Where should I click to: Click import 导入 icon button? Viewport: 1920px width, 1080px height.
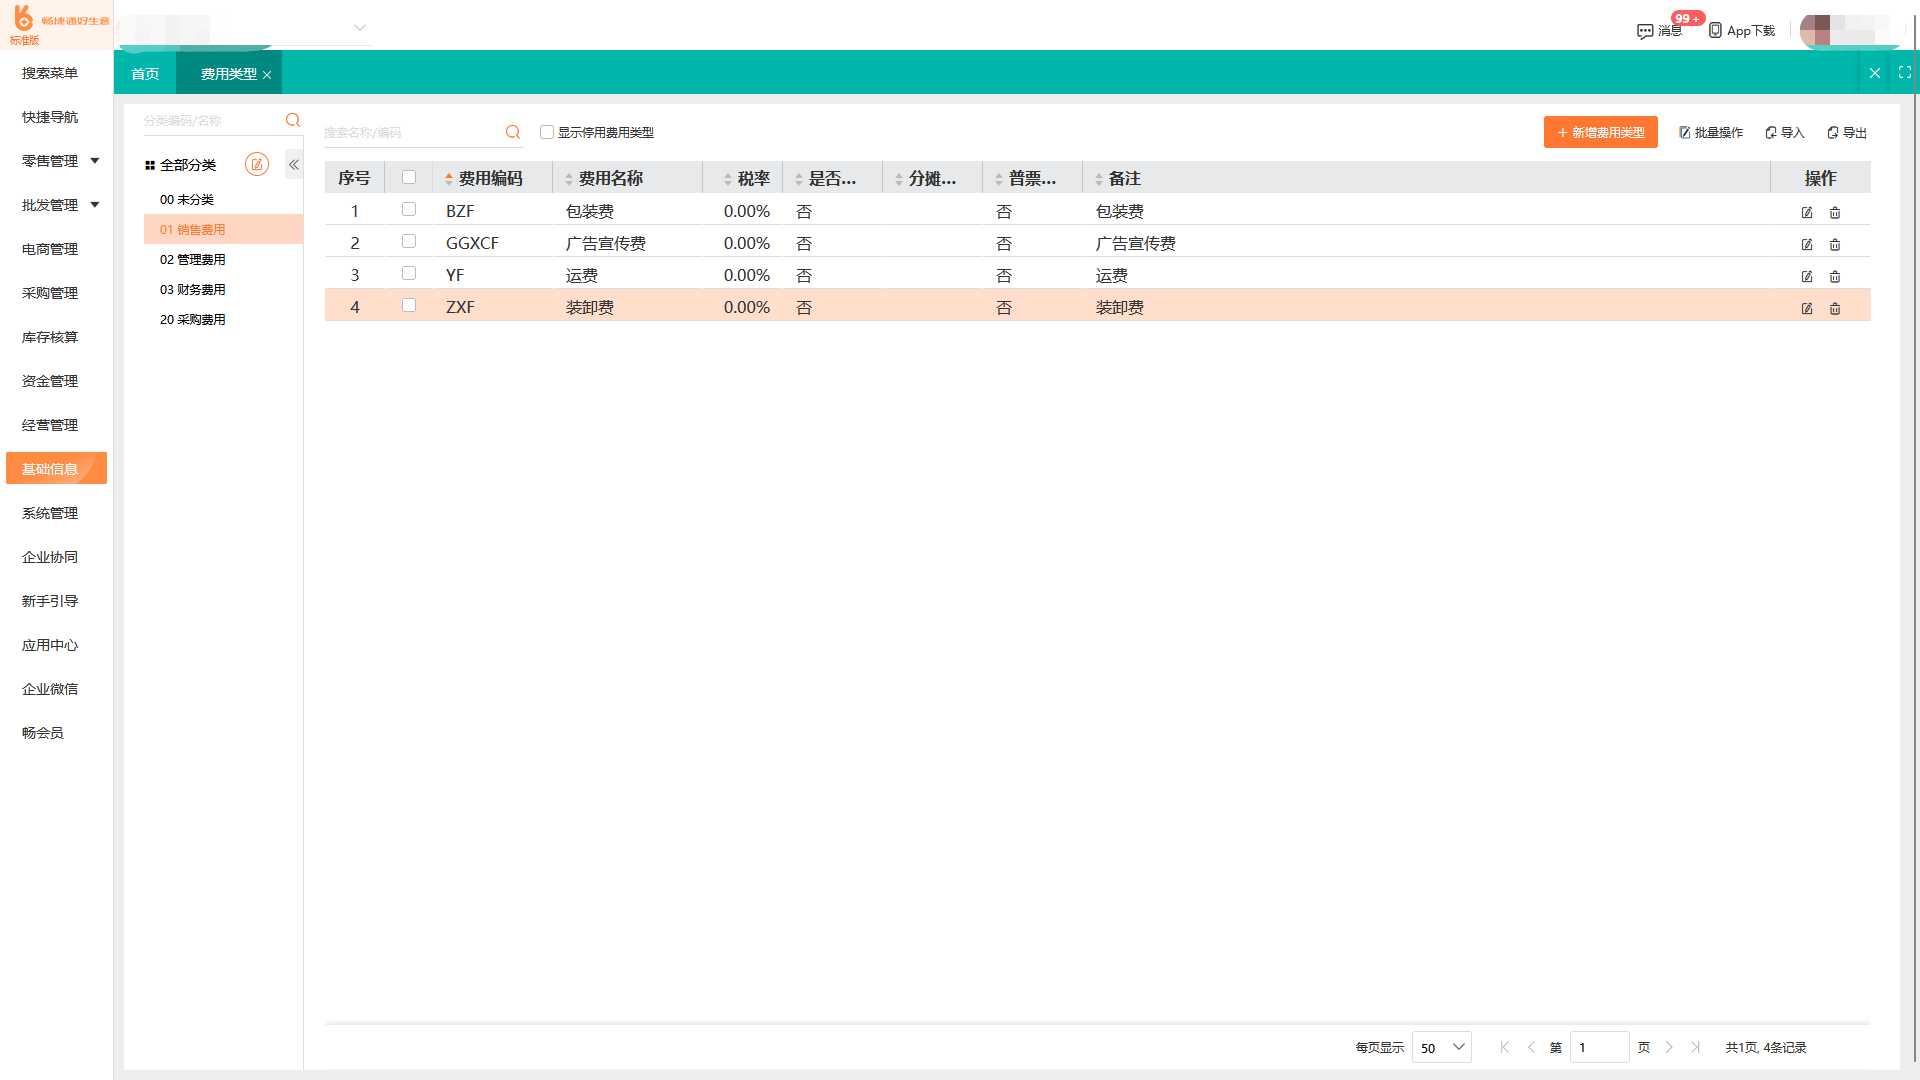[1787, 131]
